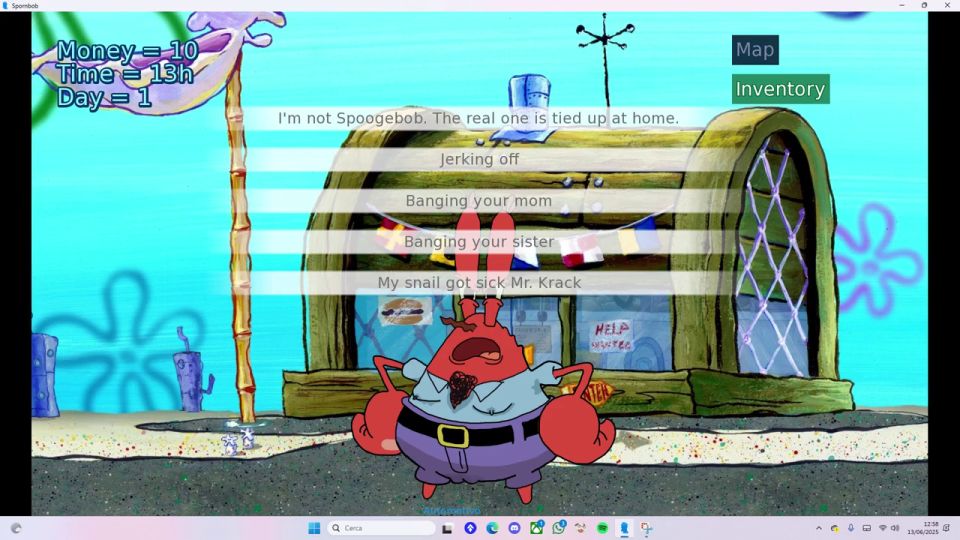Open Snipping Tool from the taskbar
Image resolution: width=960 pixels, height=540 pixels.
click(x=646, y=528)
